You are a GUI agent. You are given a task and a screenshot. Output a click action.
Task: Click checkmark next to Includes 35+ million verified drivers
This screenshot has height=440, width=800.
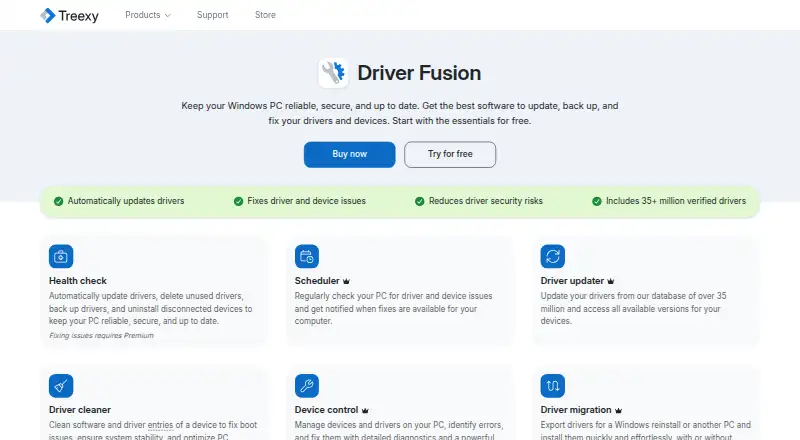(x=596, y=201)
